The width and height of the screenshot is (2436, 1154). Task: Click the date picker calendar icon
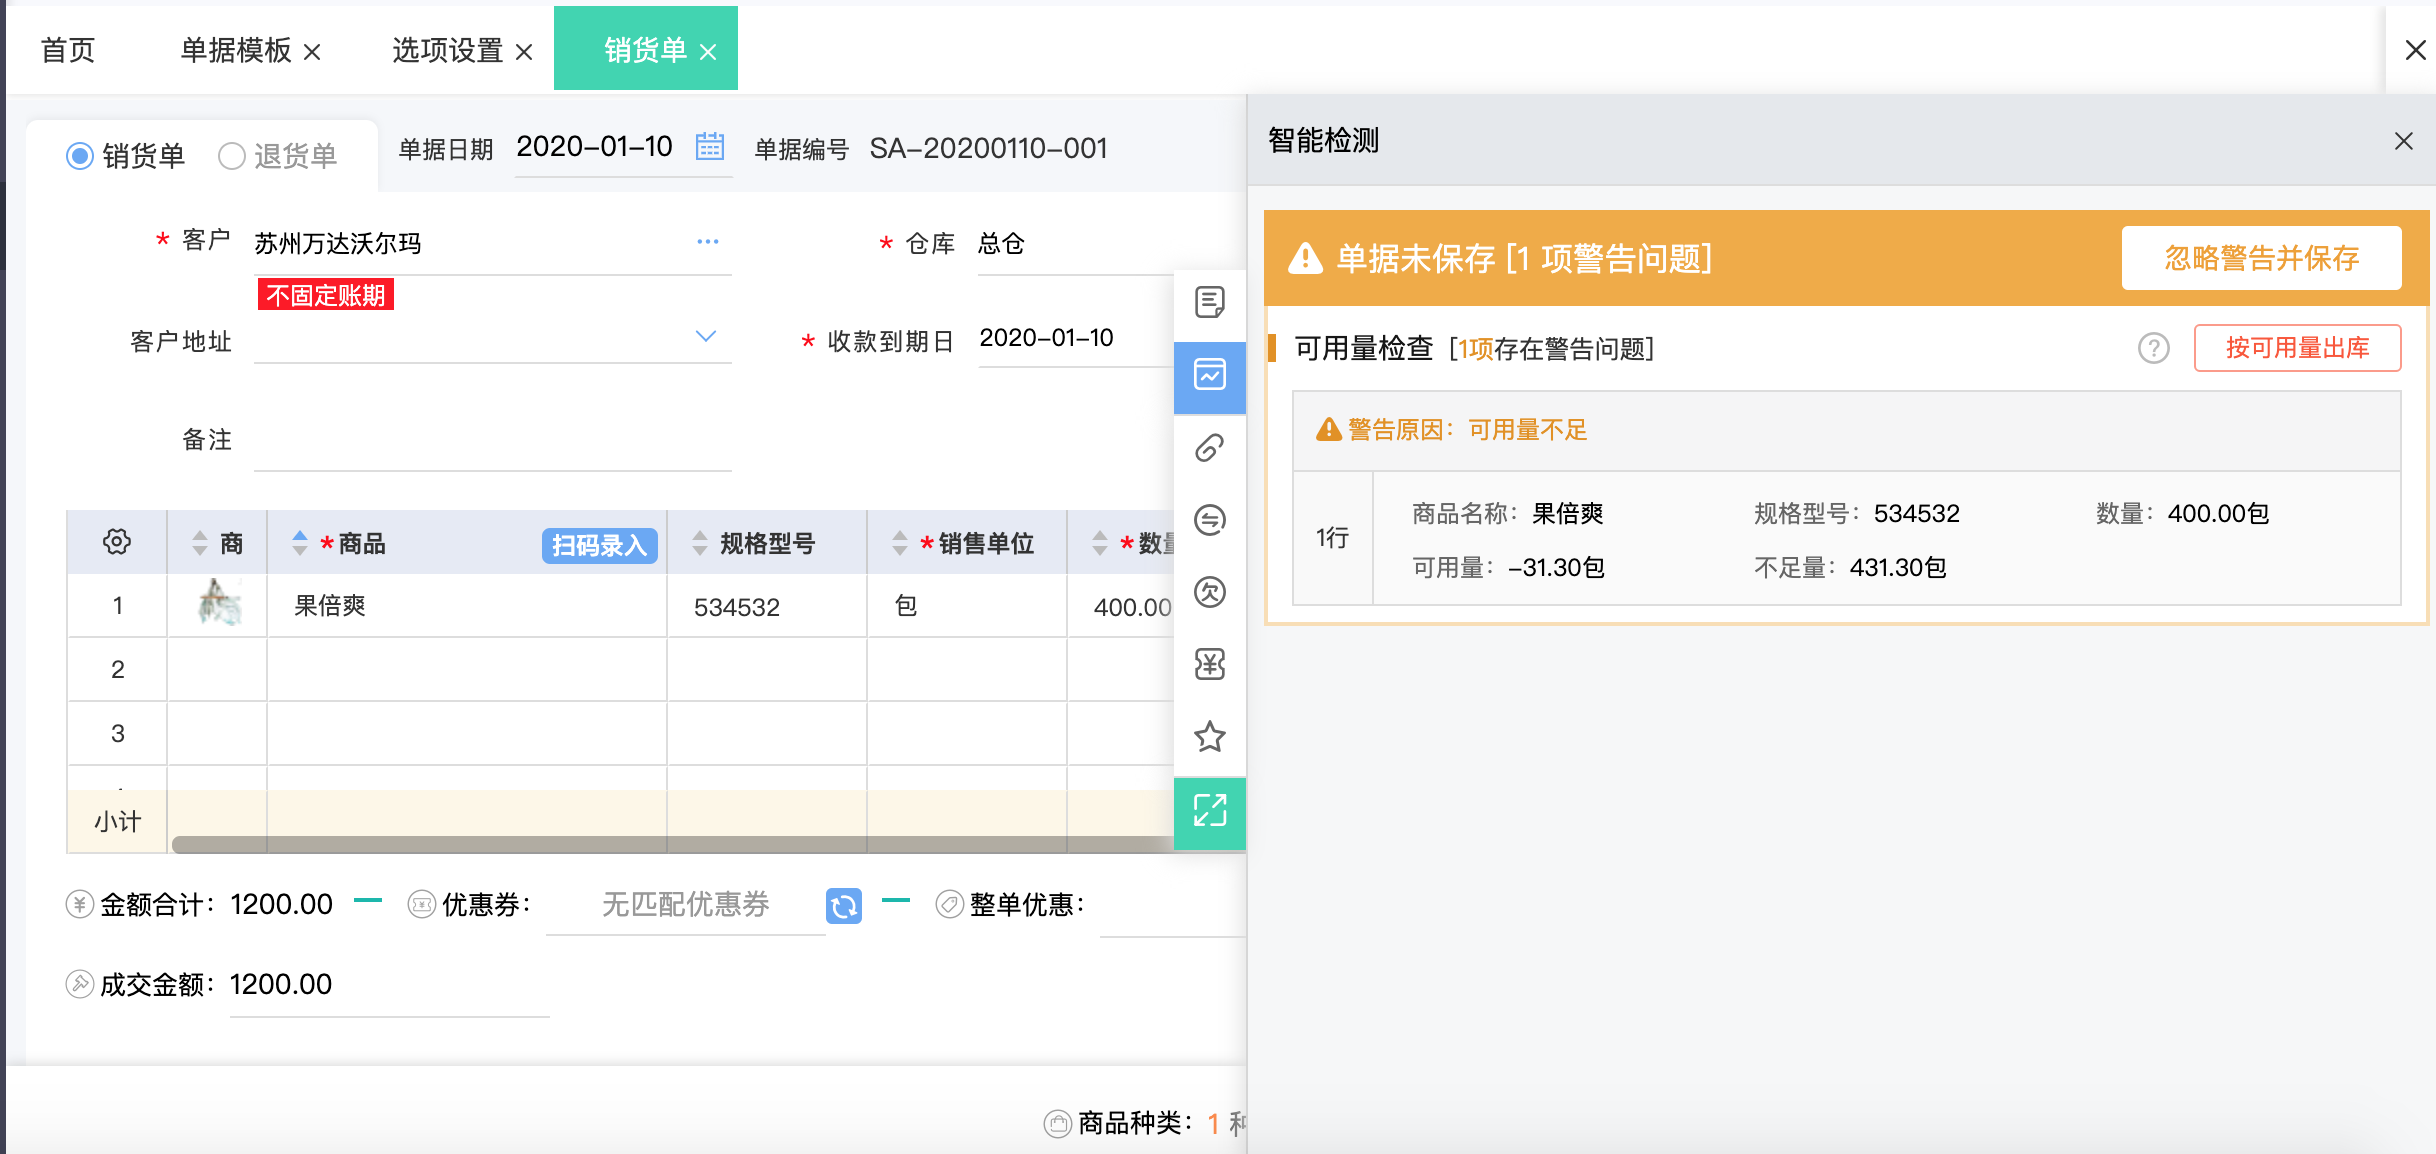(710, 149)
